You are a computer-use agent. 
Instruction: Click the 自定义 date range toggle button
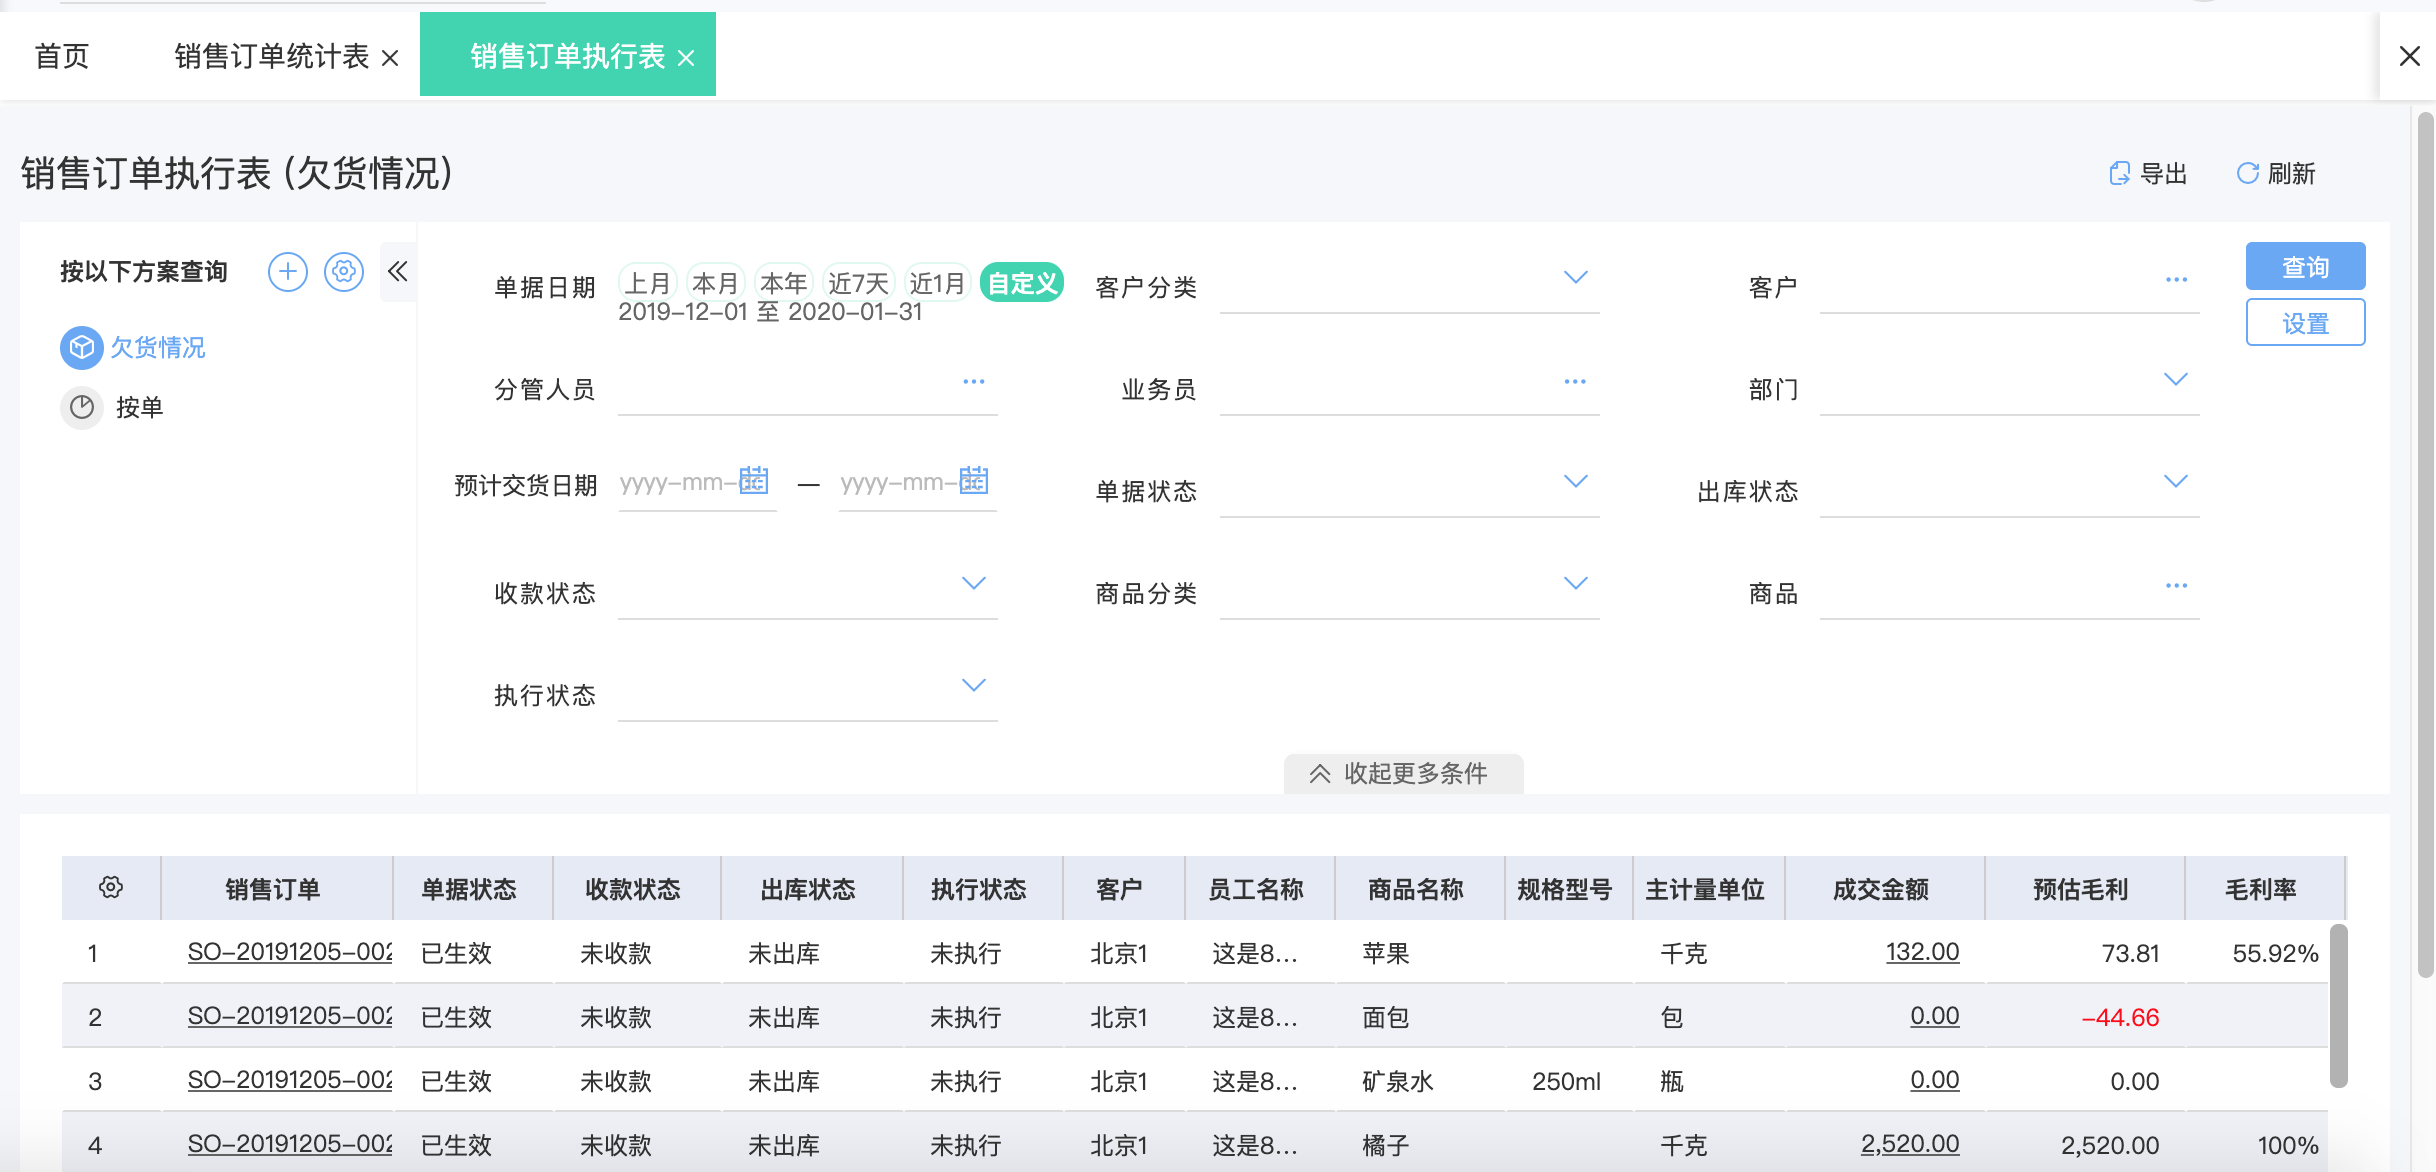click(1019, 280)
